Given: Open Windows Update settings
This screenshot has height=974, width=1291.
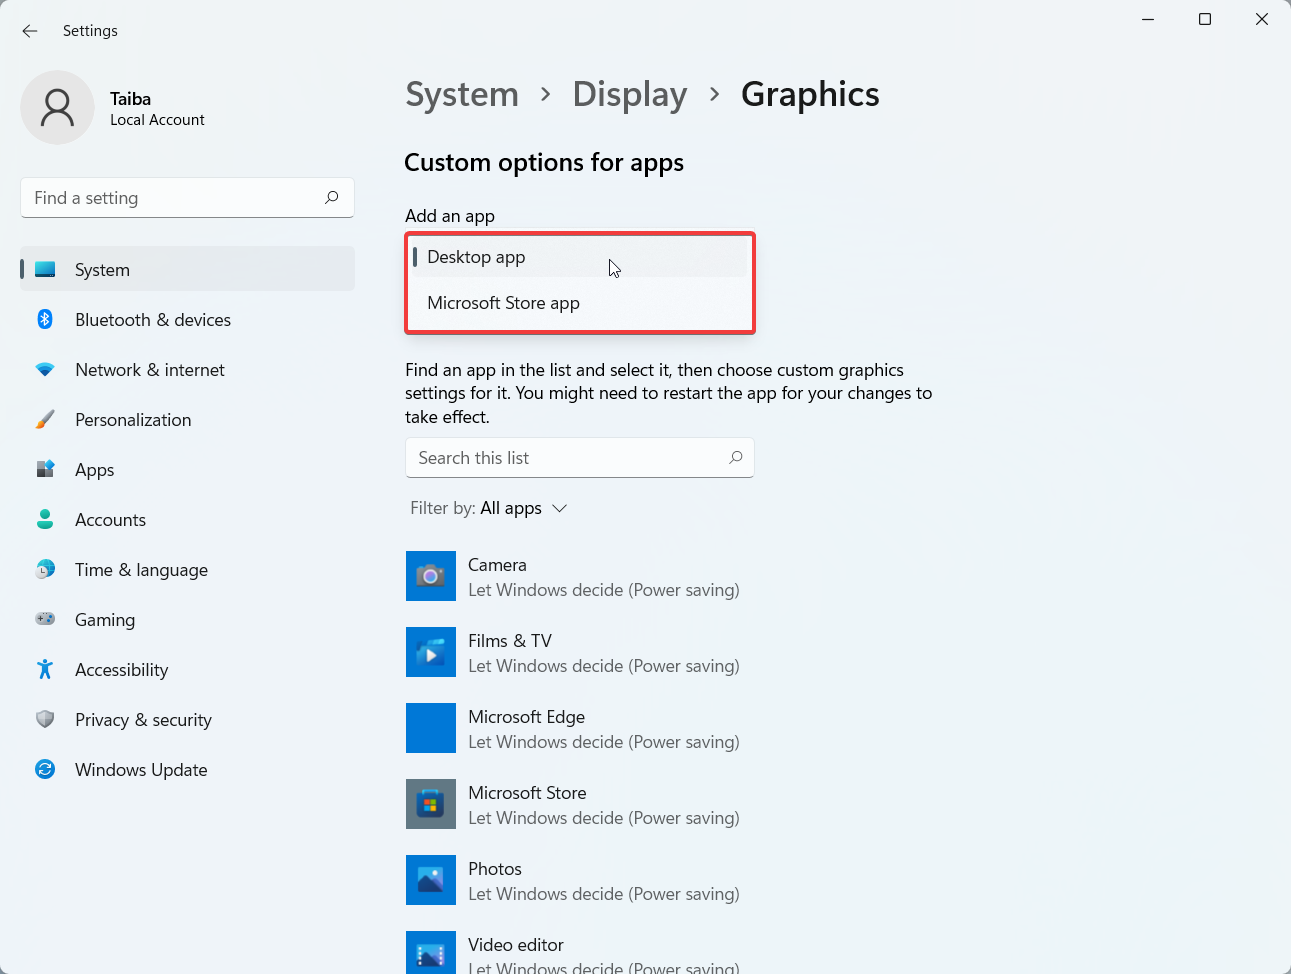Looking at the screenshot, I should click(x=187, y=770).
